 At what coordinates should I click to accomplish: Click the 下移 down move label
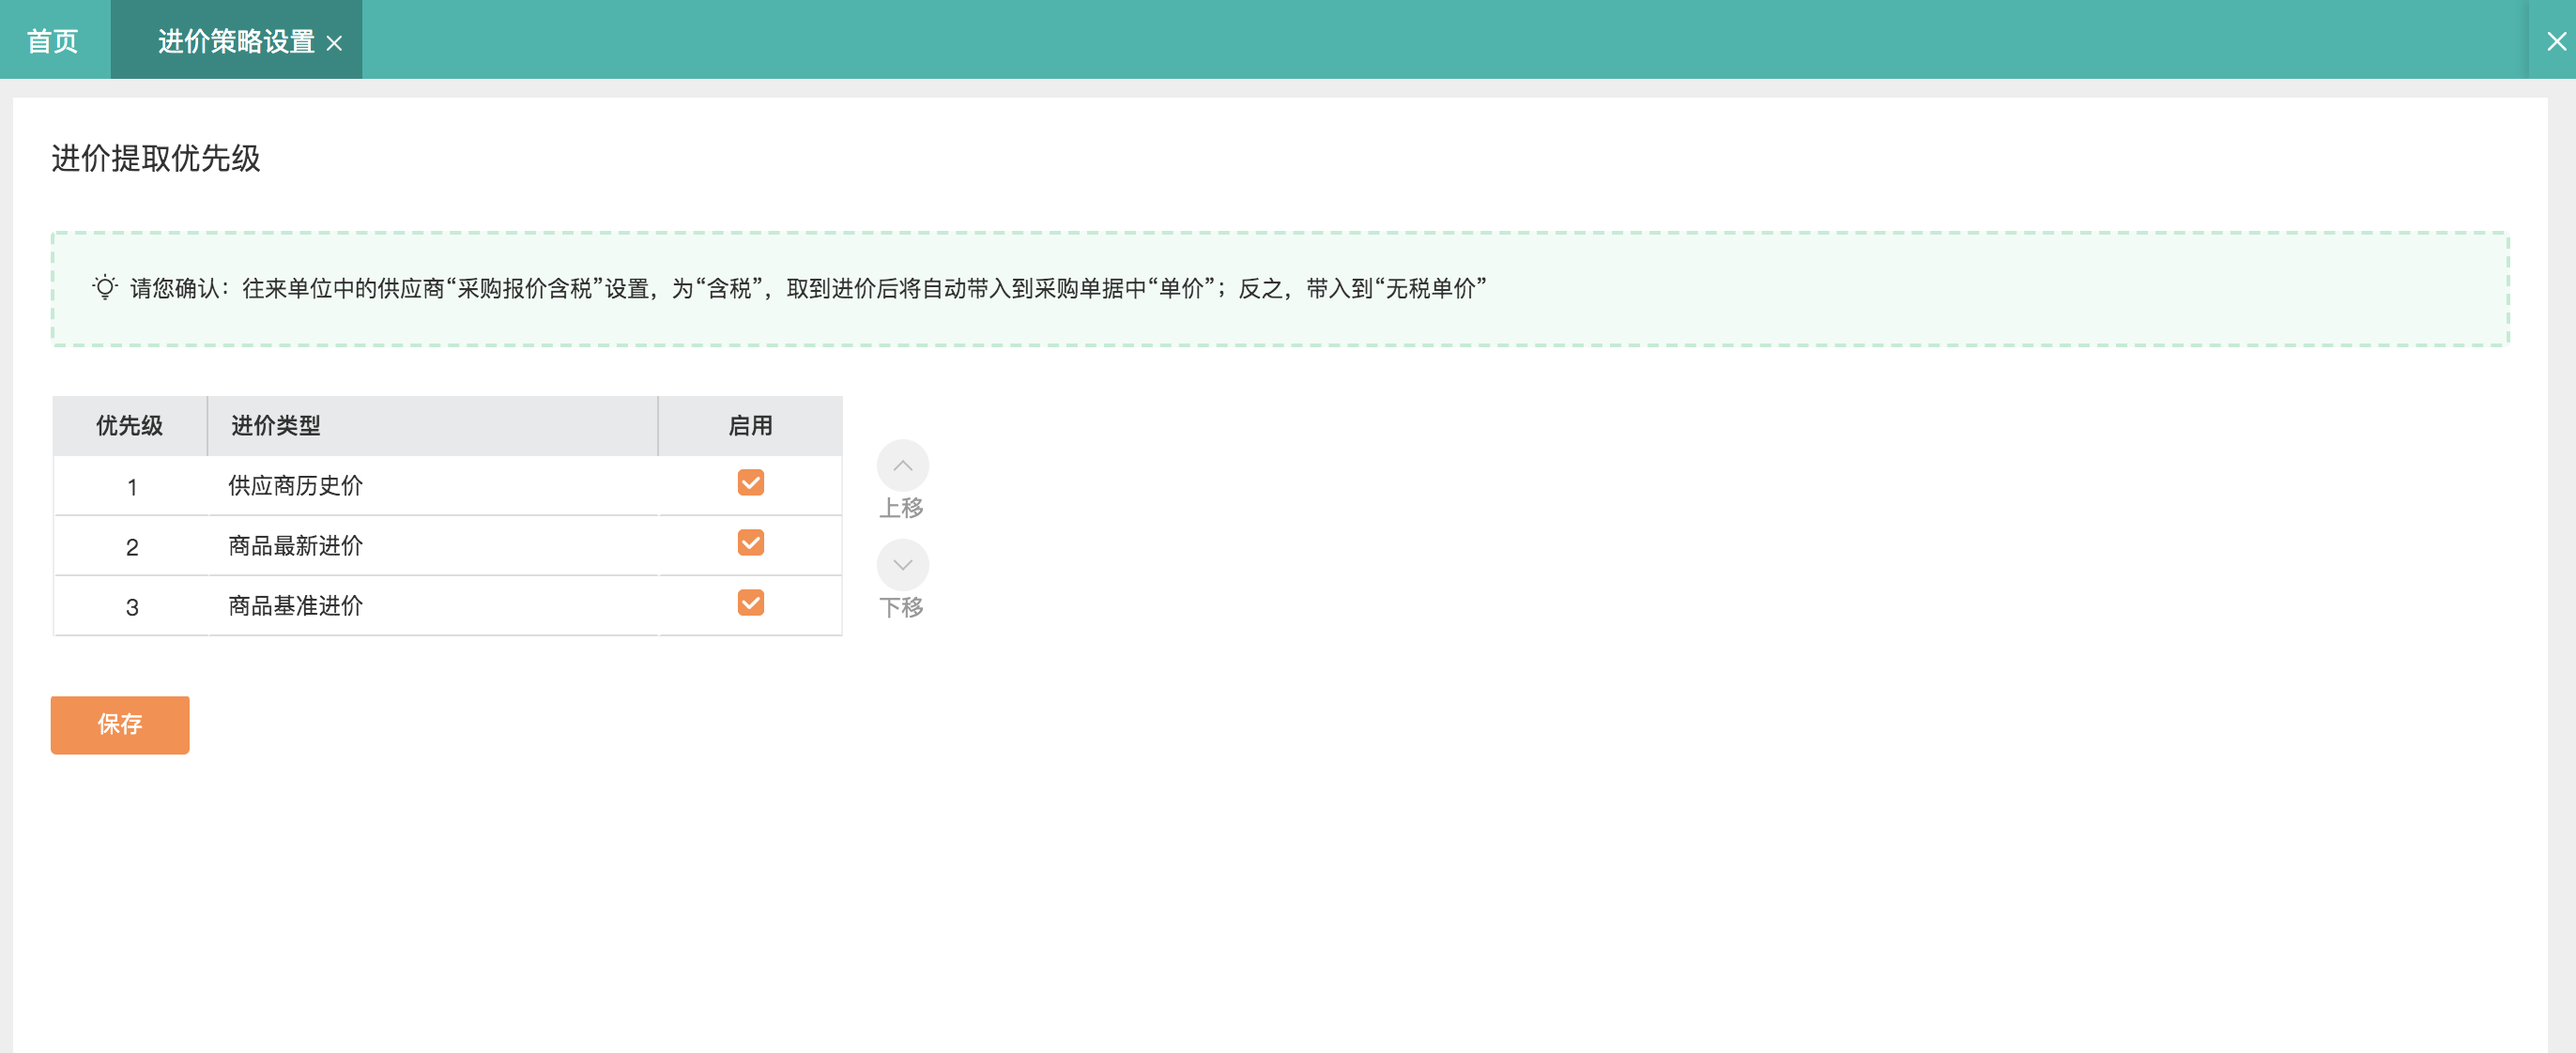click(x=905, y=608)
